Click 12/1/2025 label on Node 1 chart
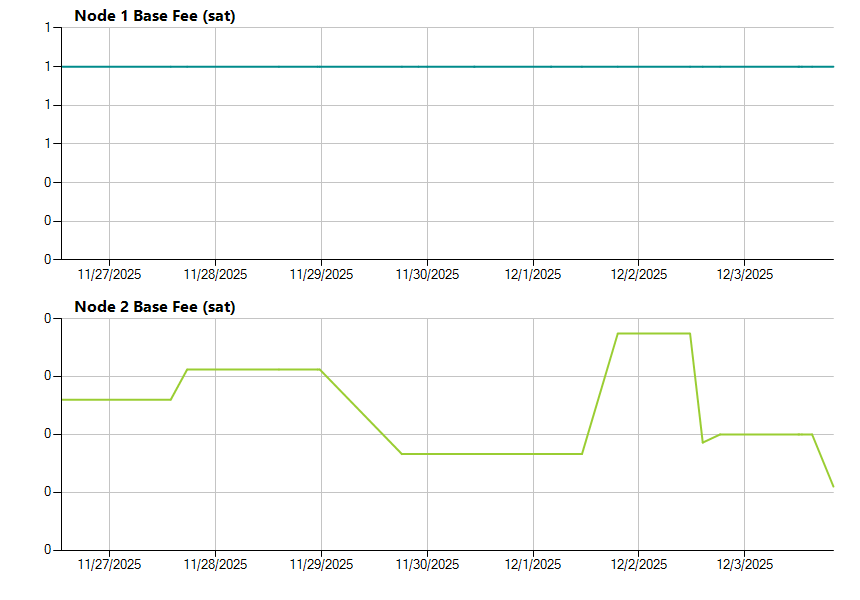The height and width of the screenshot is (600, 860). click(x=532, y=274)
